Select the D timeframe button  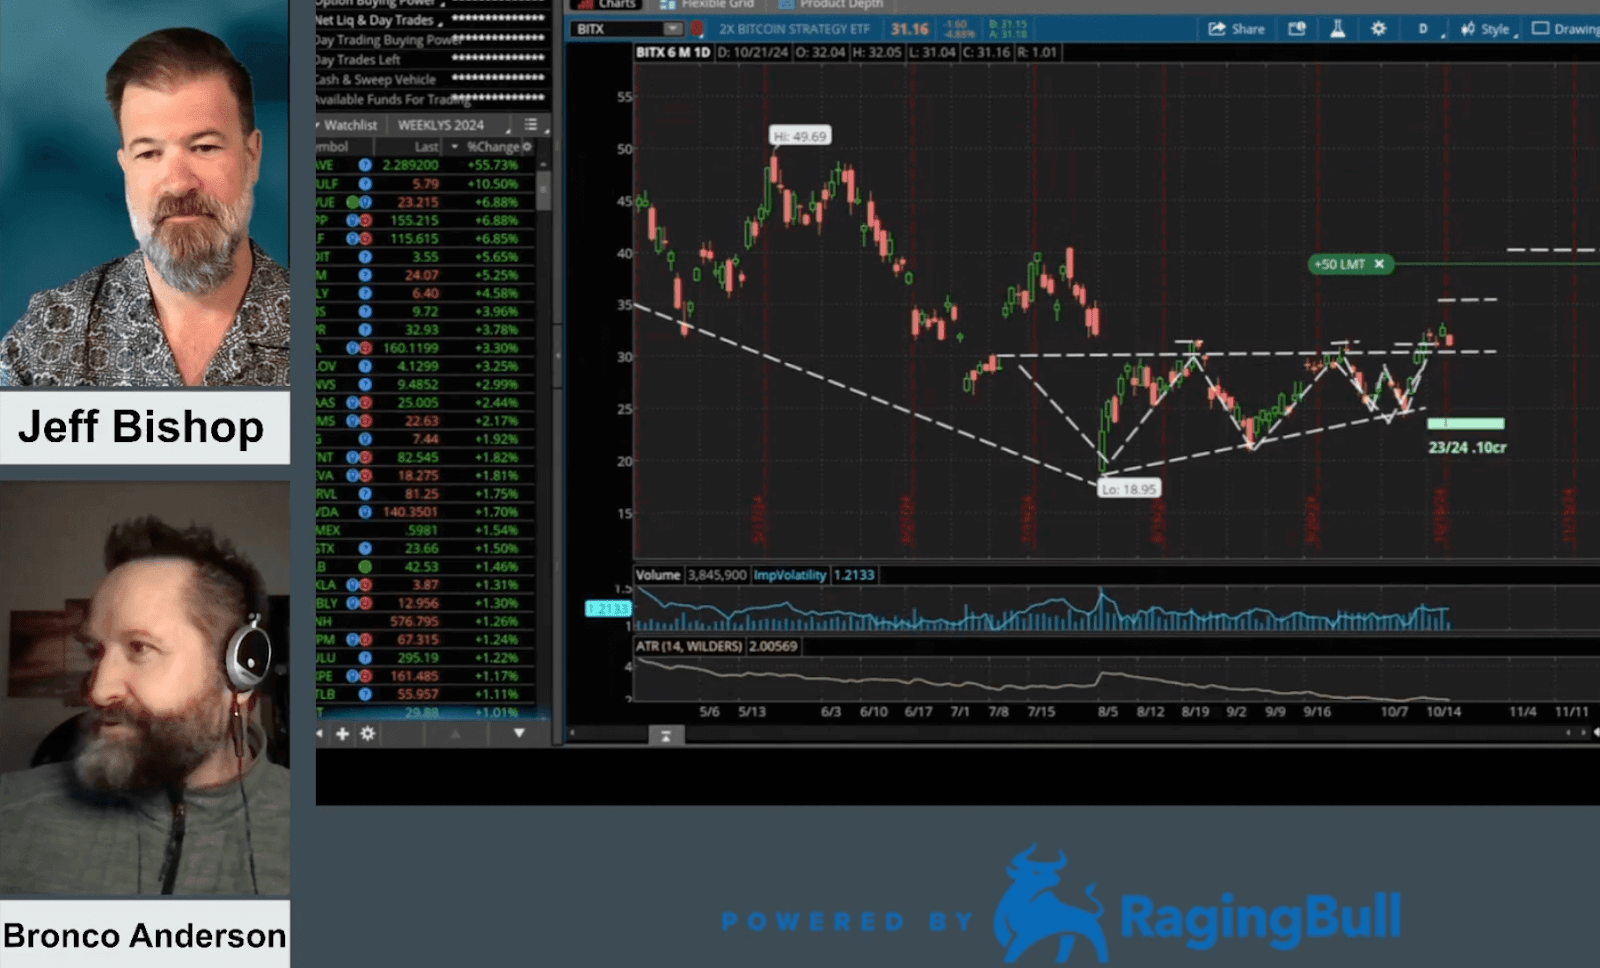coord(1423,29)
